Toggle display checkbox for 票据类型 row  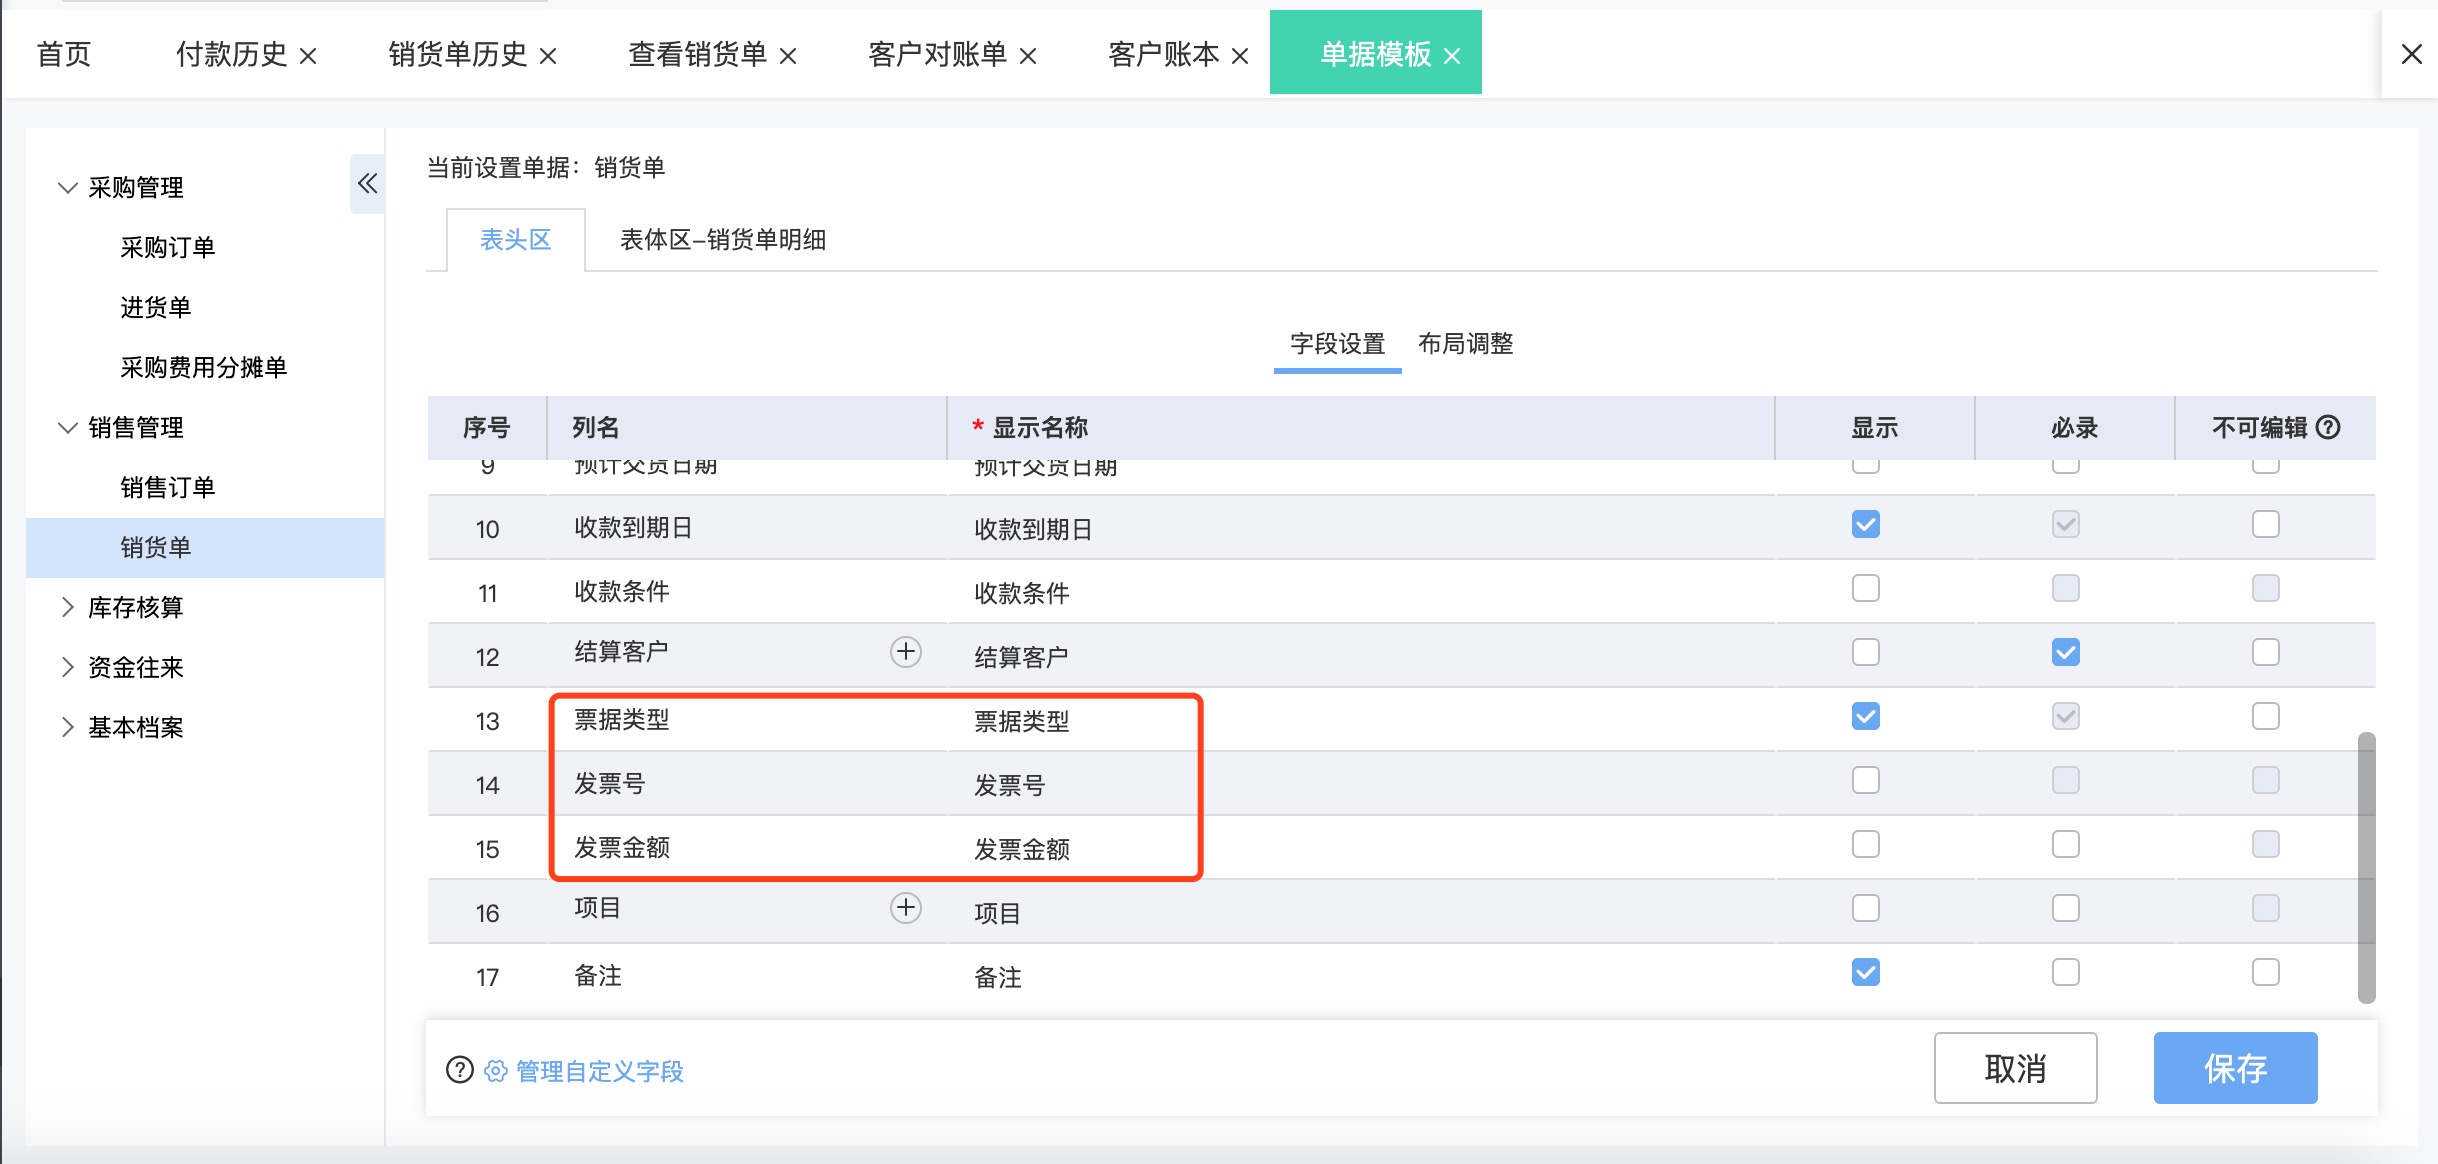tap(1866, 718)
